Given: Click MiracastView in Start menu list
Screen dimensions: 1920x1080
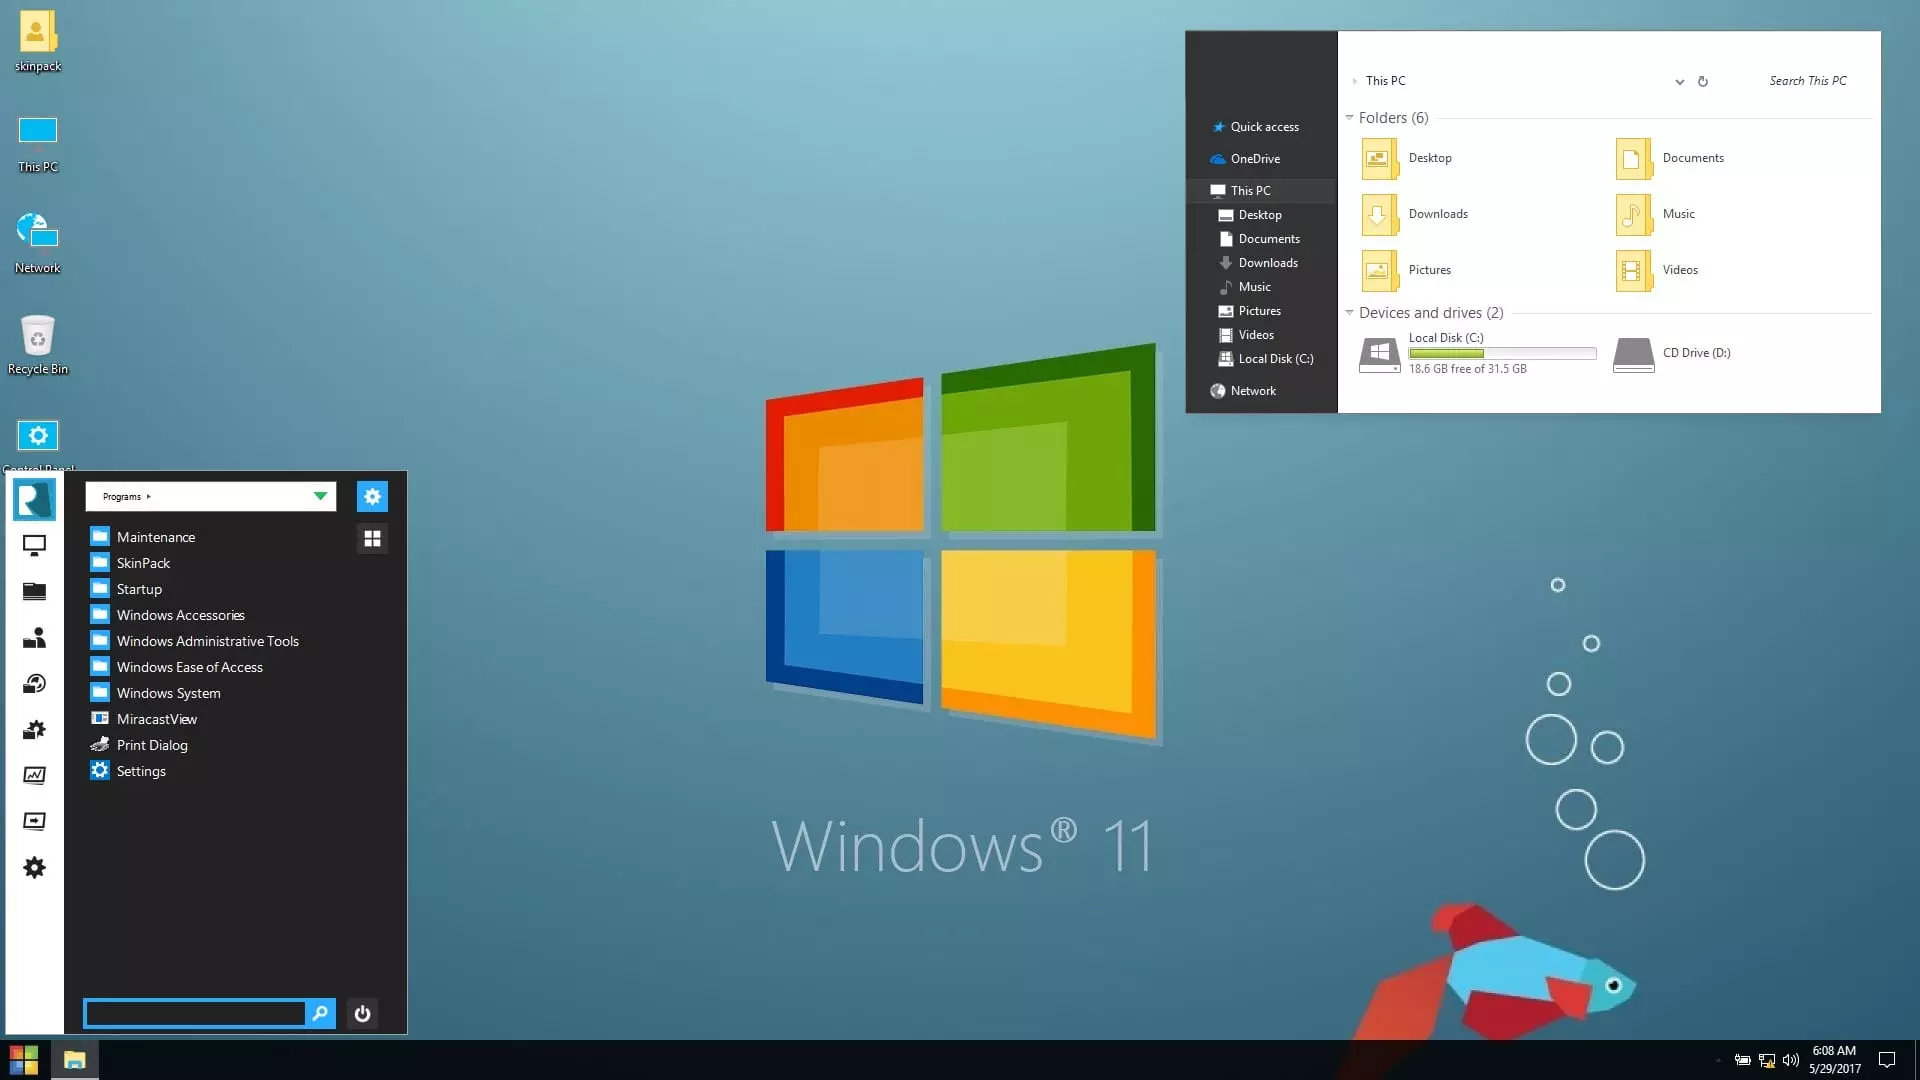Looking at the screenshot, I should [157, 719].
